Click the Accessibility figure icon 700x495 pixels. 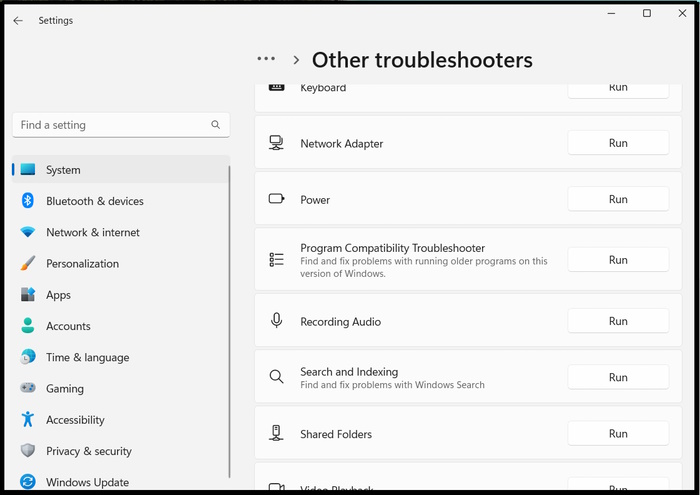click(28, 420)
